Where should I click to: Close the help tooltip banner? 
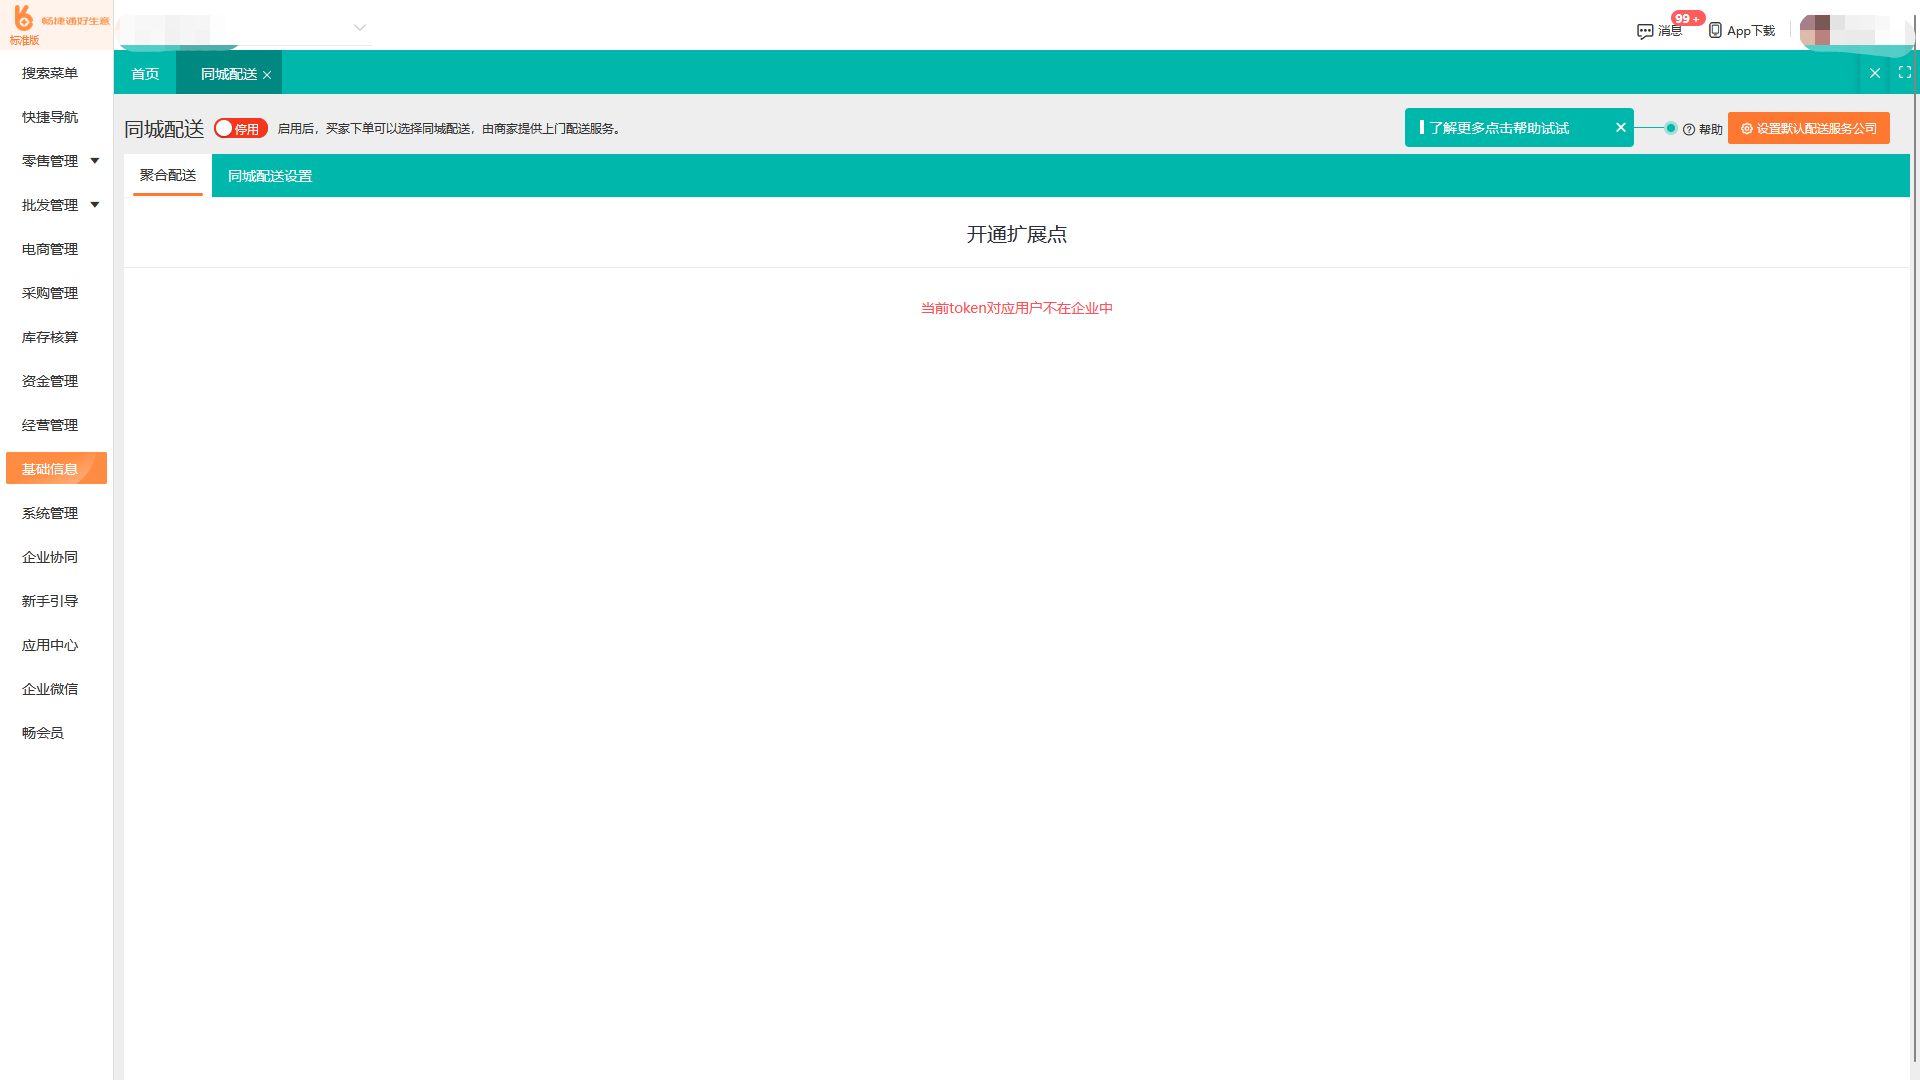tap(1621, 128)
